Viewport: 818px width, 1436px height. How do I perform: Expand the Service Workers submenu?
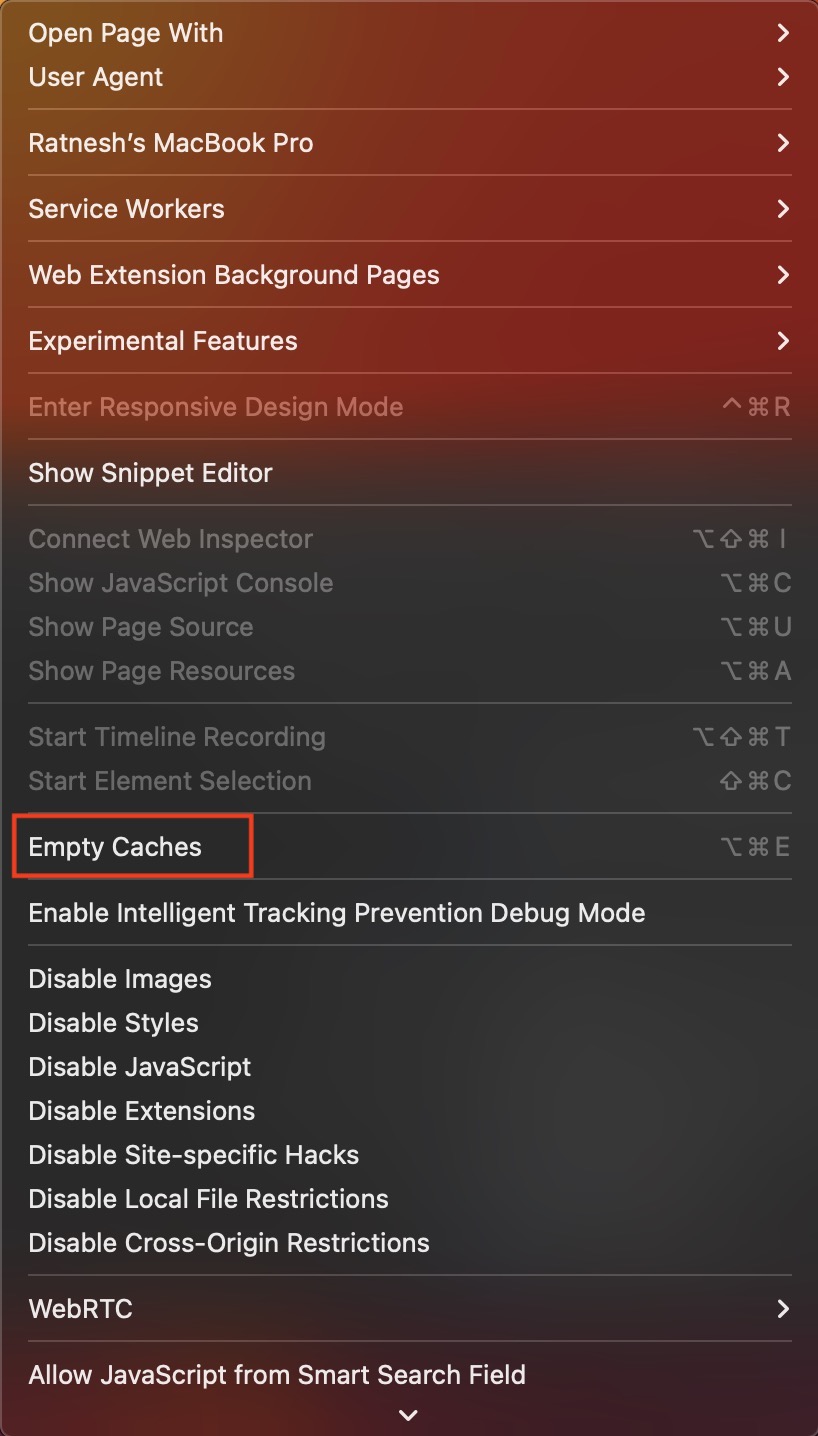pyautogui.click(x=126, y=208)
